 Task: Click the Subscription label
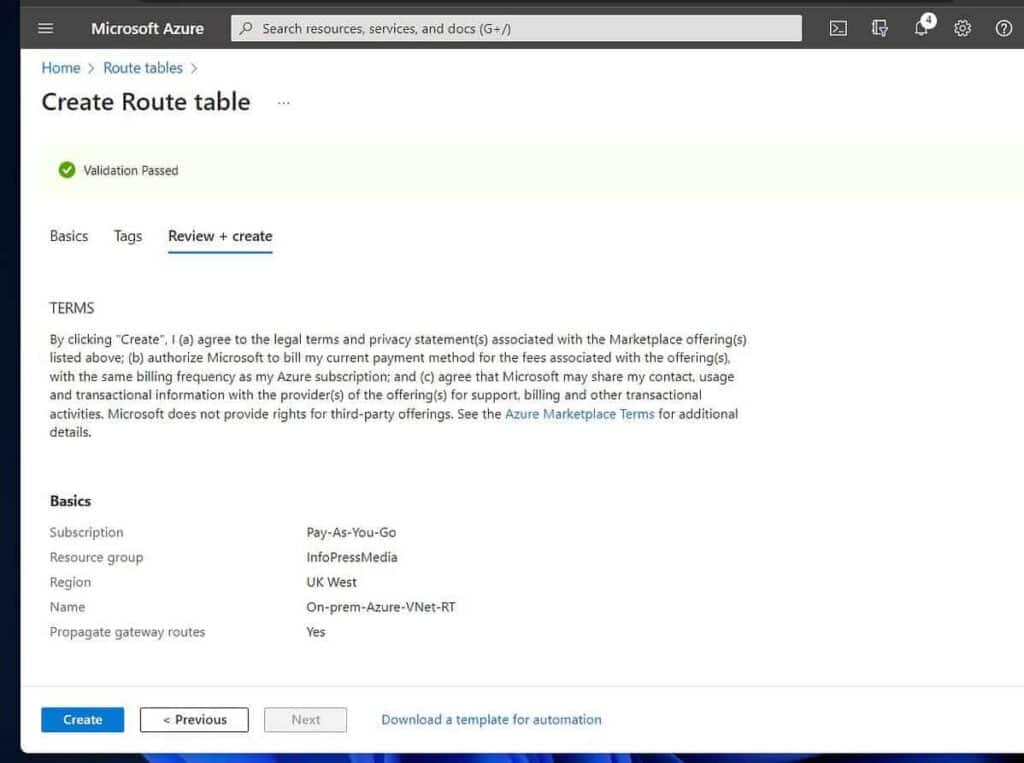click(x=86, y=532)
